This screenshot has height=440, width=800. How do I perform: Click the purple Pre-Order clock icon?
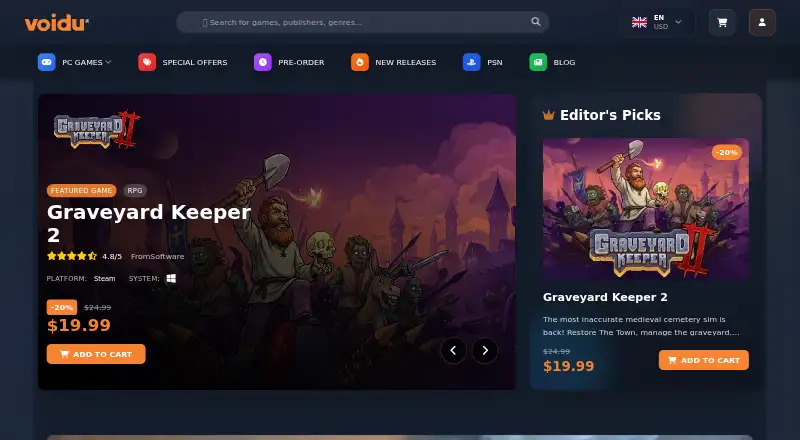click(263, 62)
